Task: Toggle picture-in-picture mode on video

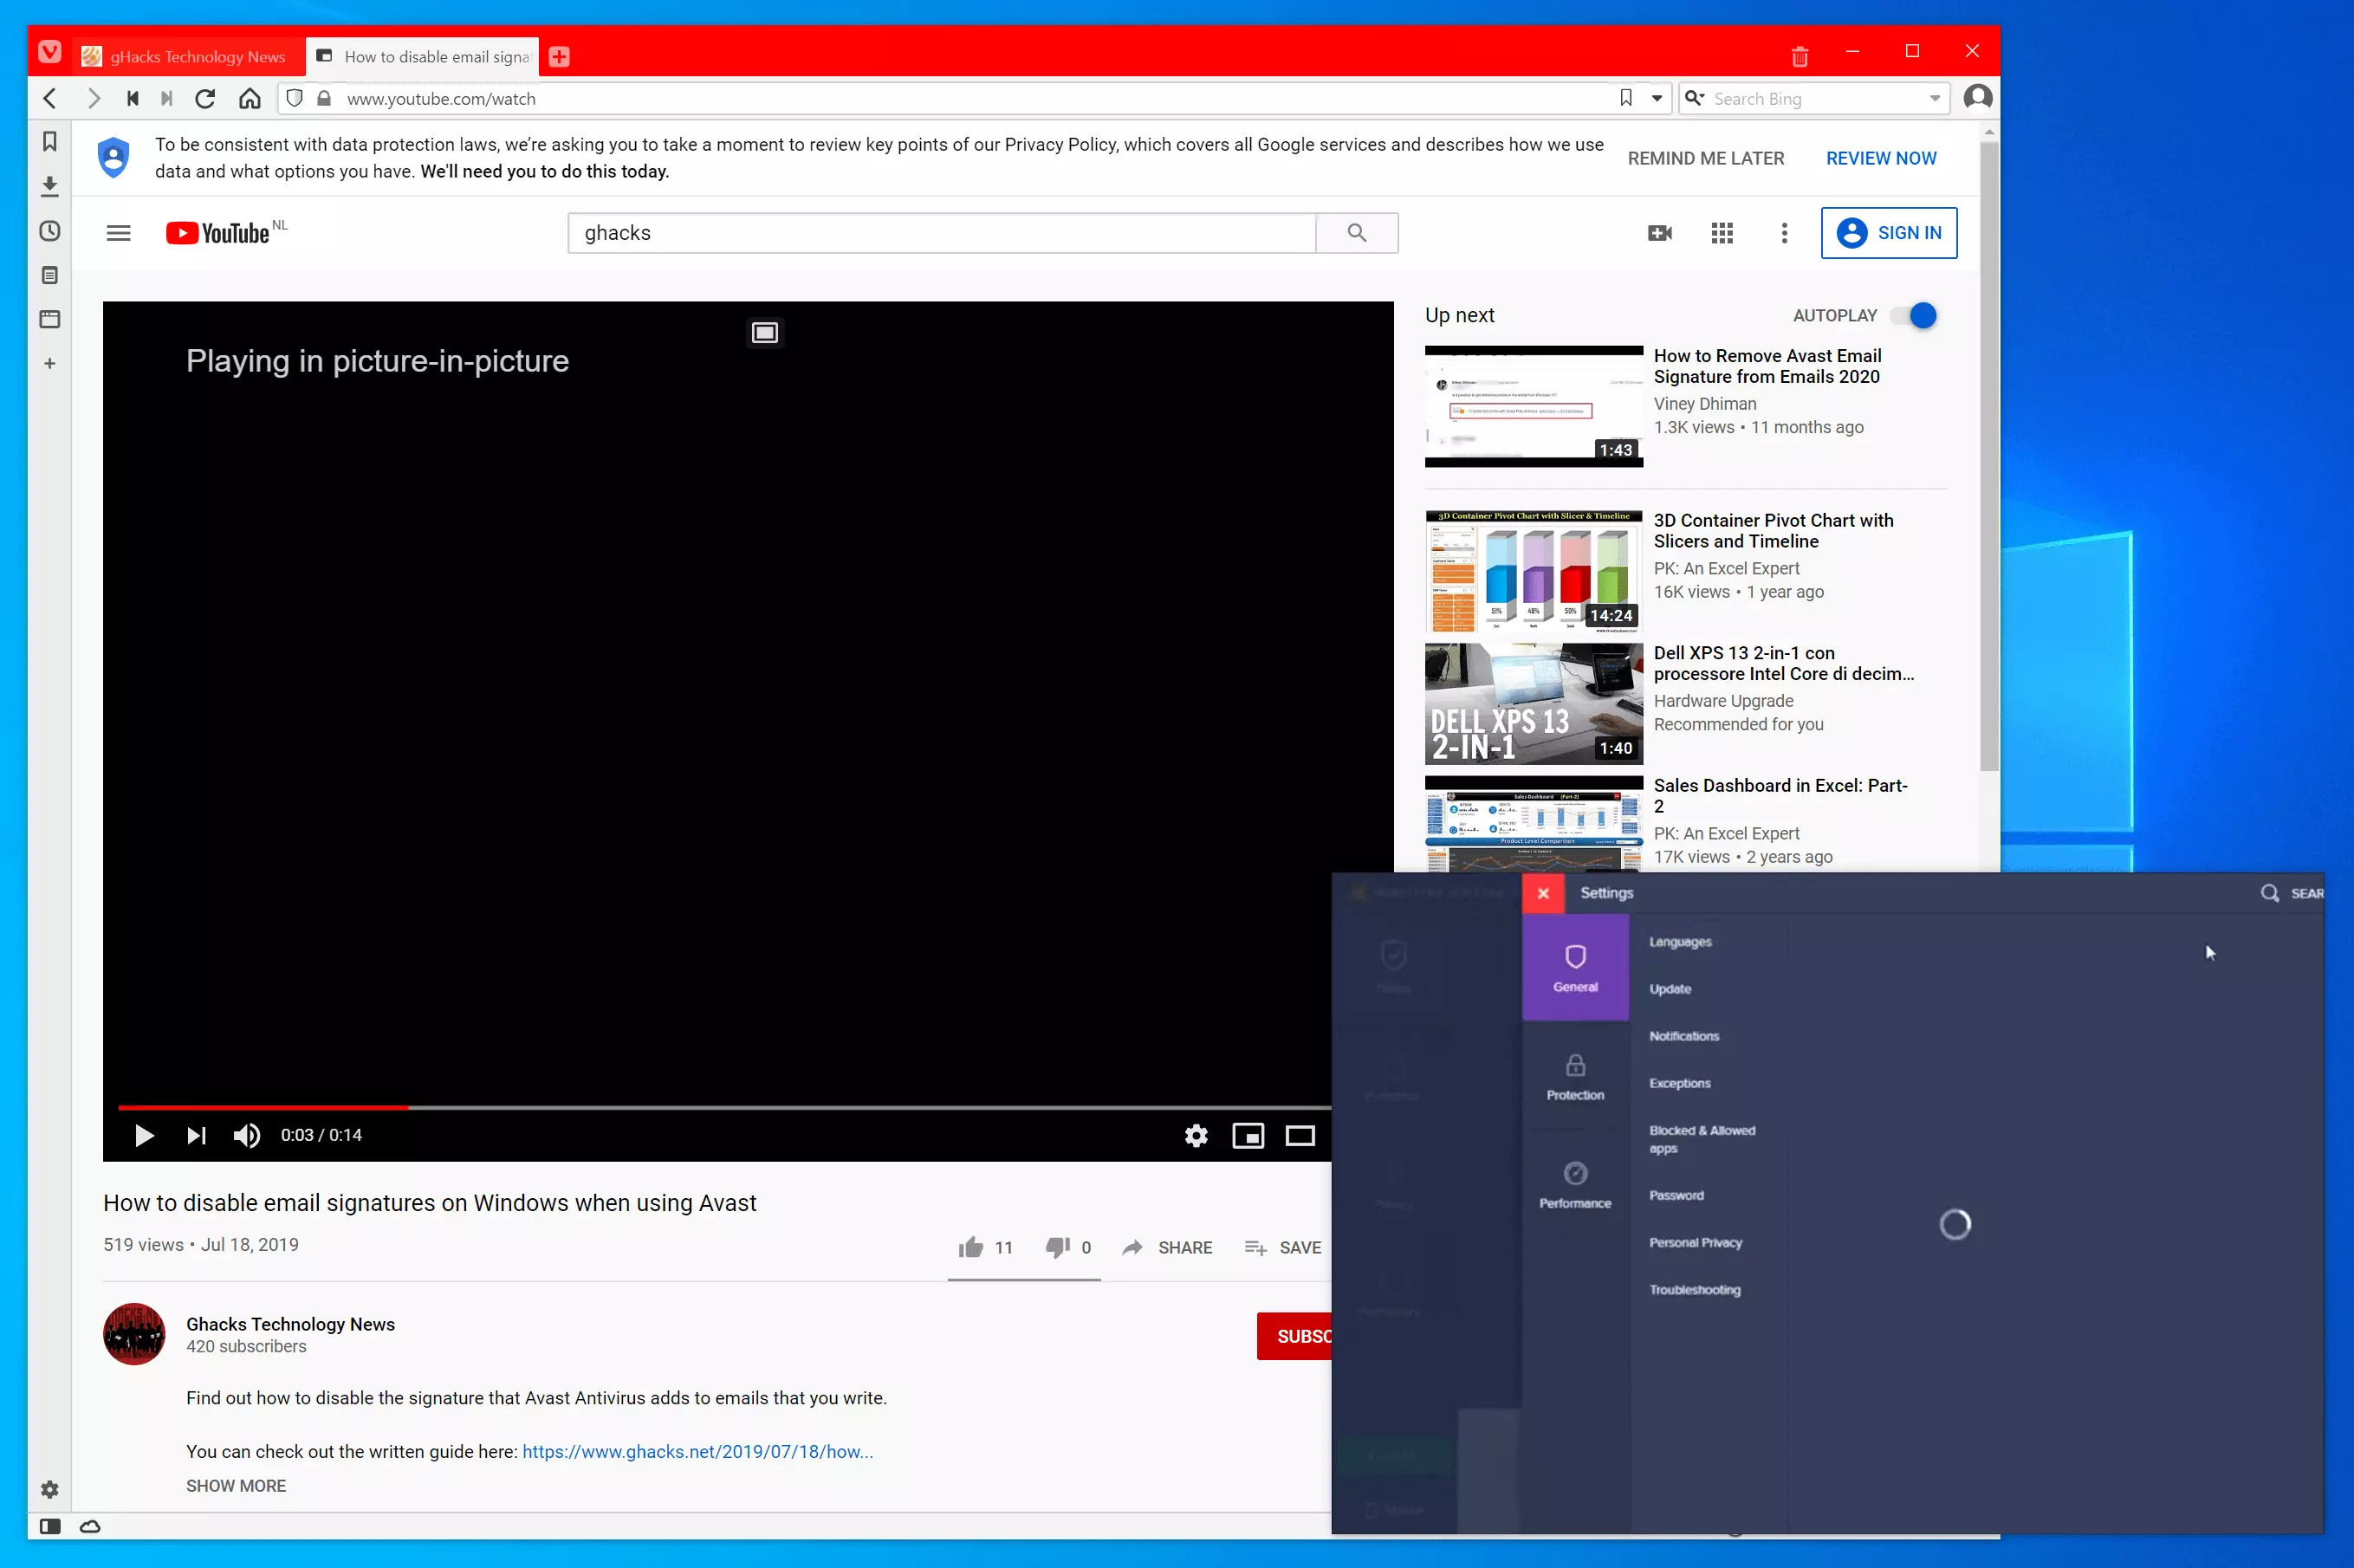Action: click(x=1248, y=1136)
